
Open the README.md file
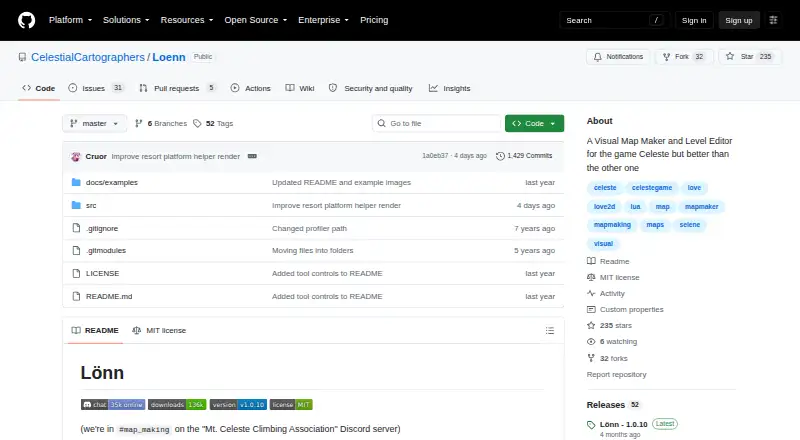tap(109, 297)
